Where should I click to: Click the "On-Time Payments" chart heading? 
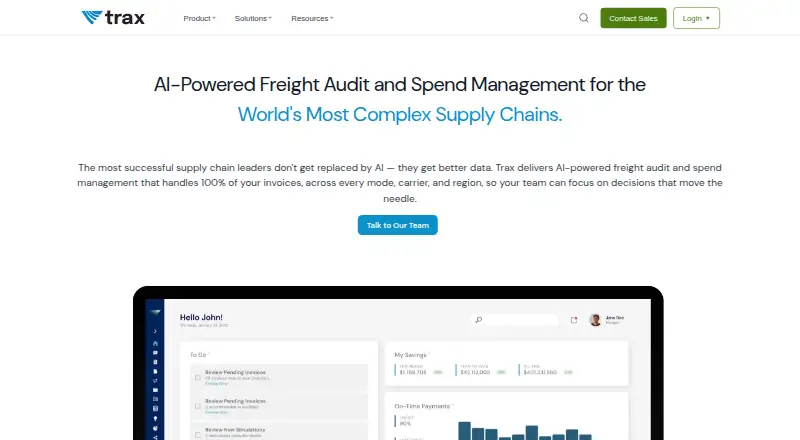click(x=422, y=406)
